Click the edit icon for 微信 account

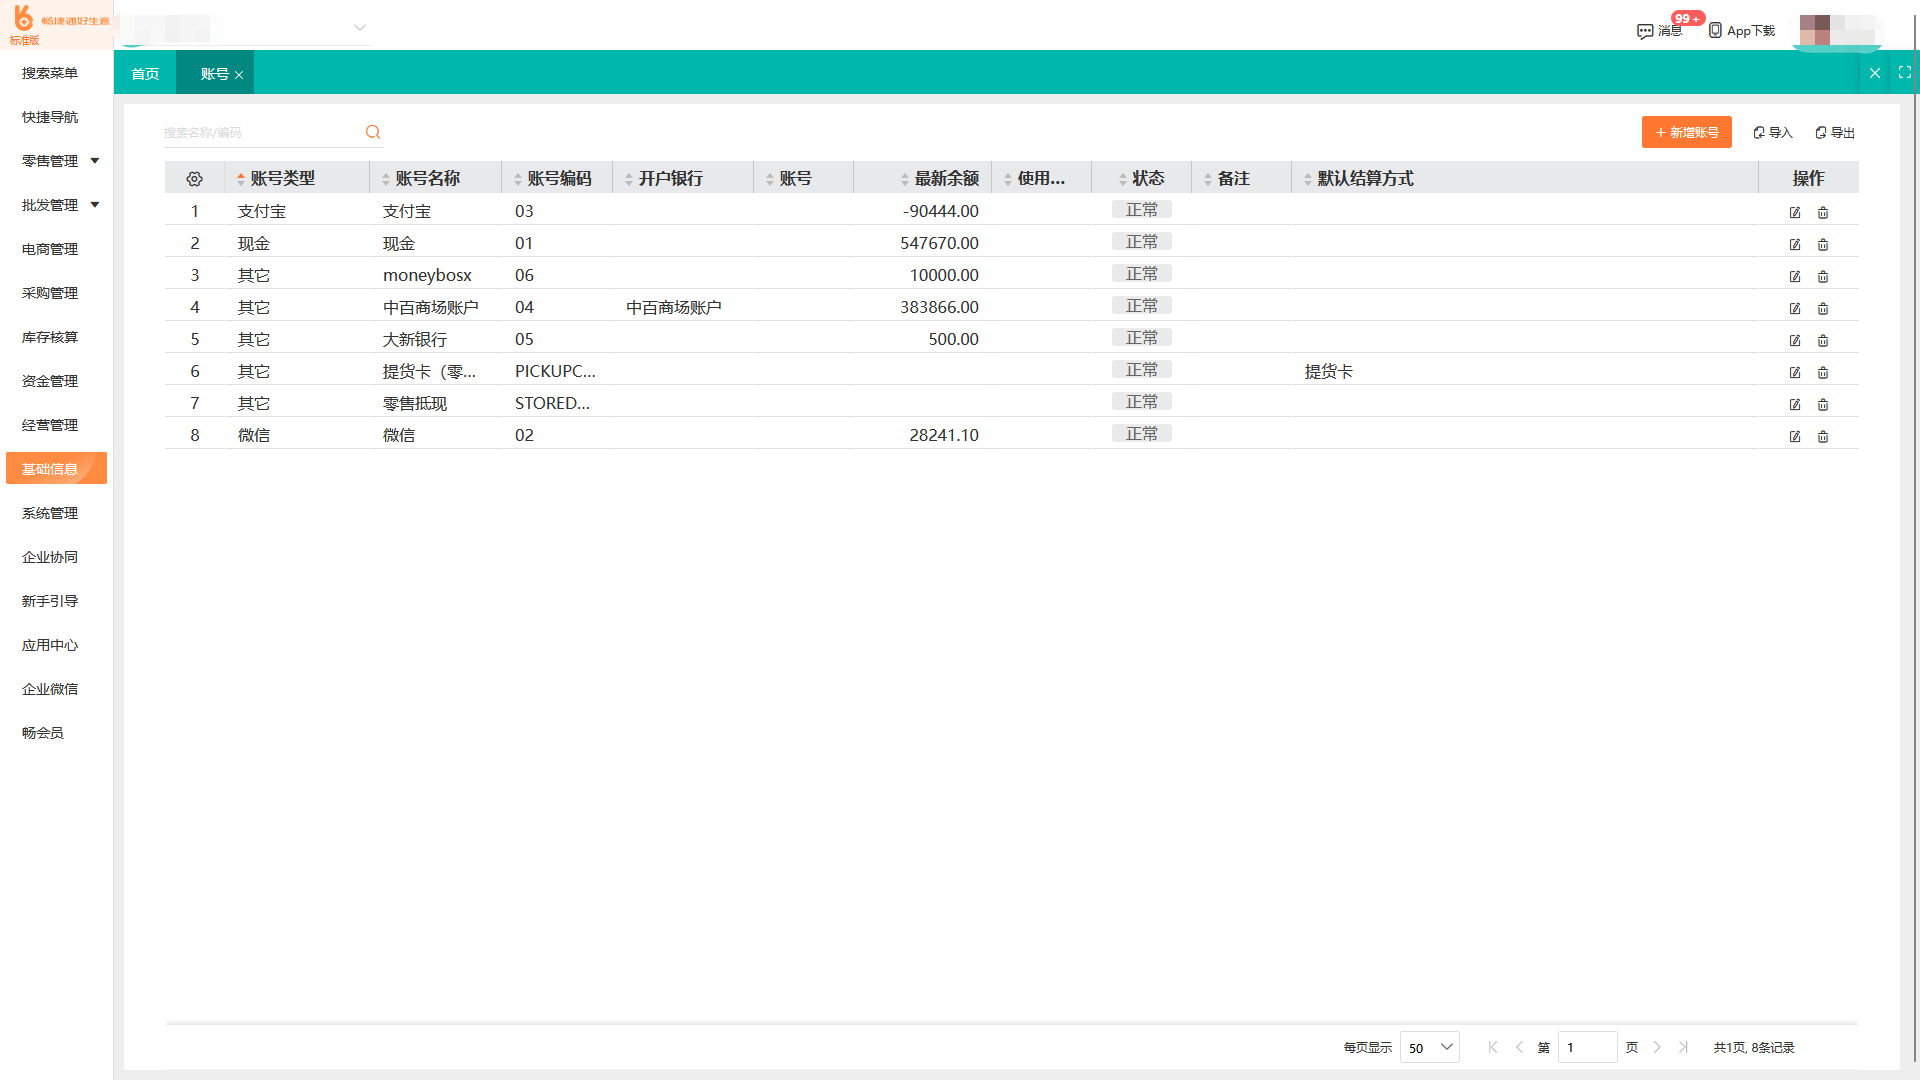(x=1795, y=434)
